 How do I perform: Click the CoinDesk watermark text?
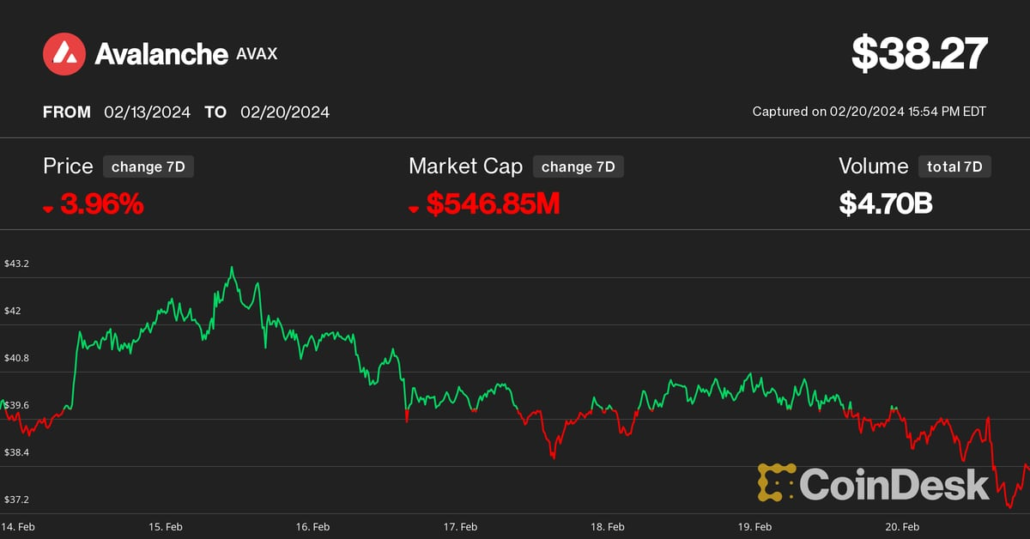894,484
